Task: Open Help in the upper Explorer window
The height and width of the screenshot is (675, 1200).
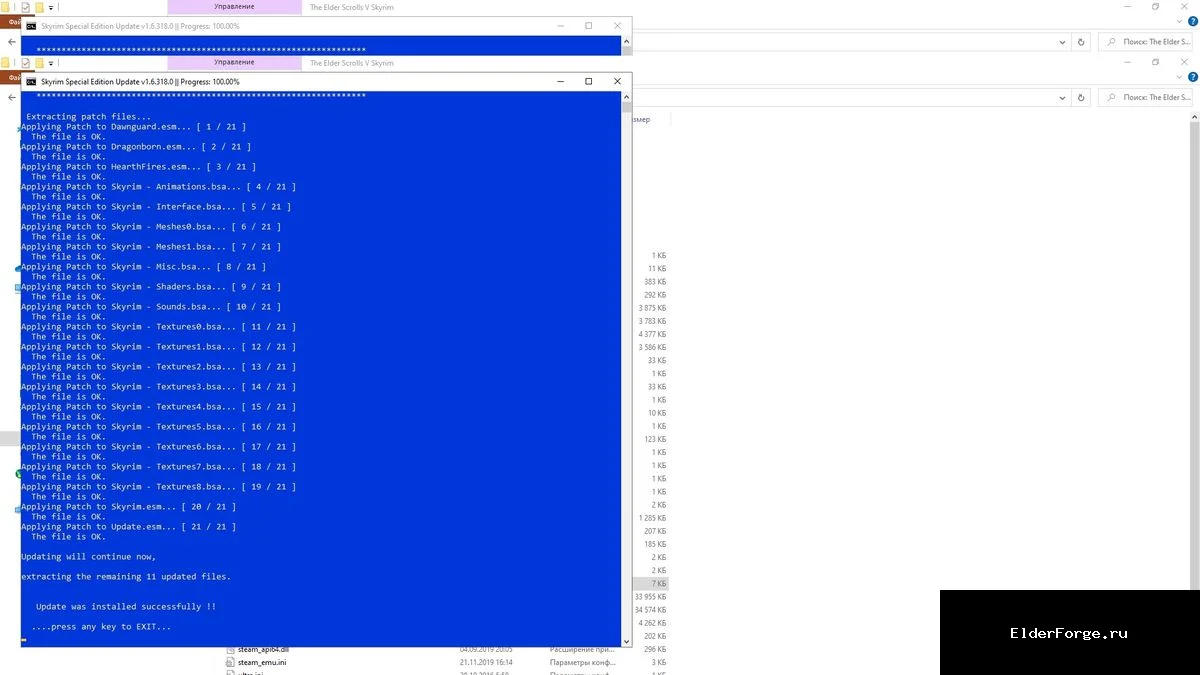Action: click(x=1191, y=23)
